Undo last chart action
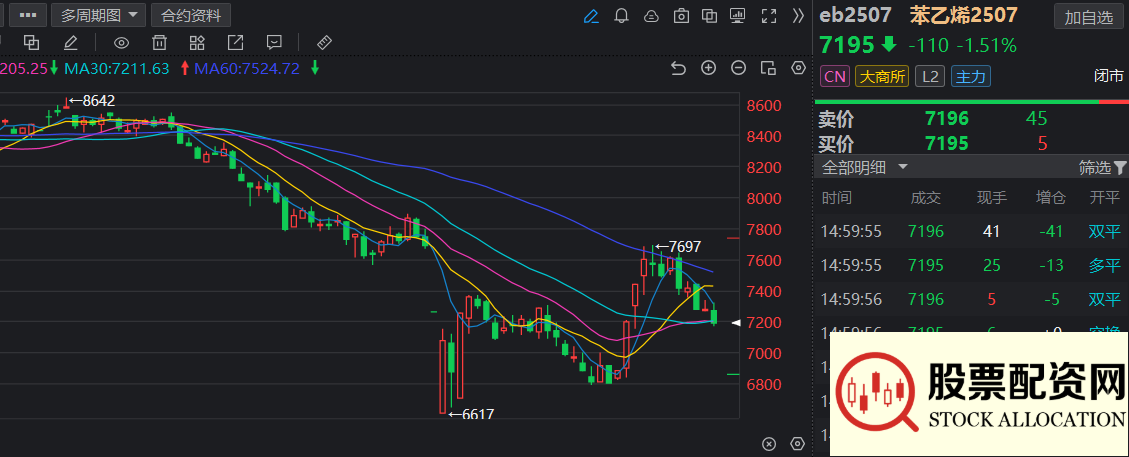The image size is (1129, 457). coord(678,68)
